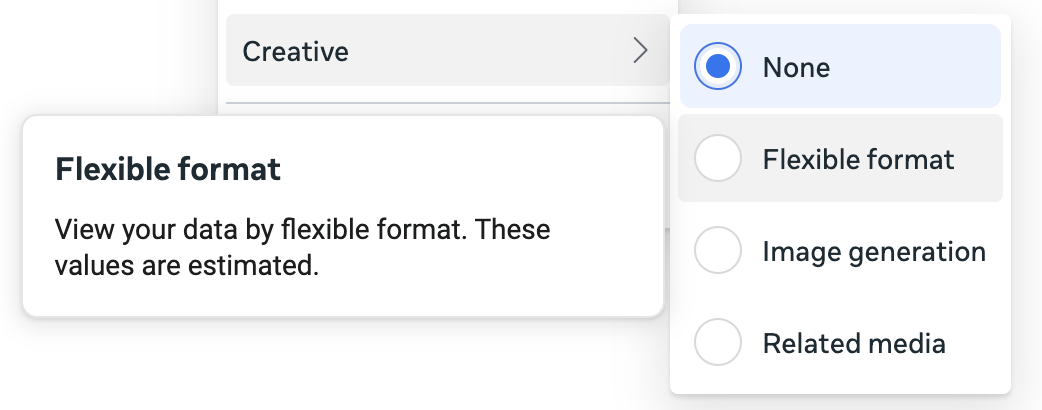The width and height of the screenshot is (1042, 410).
Task: Click the chevron arrow beside Creative
Action: point(640,51)
